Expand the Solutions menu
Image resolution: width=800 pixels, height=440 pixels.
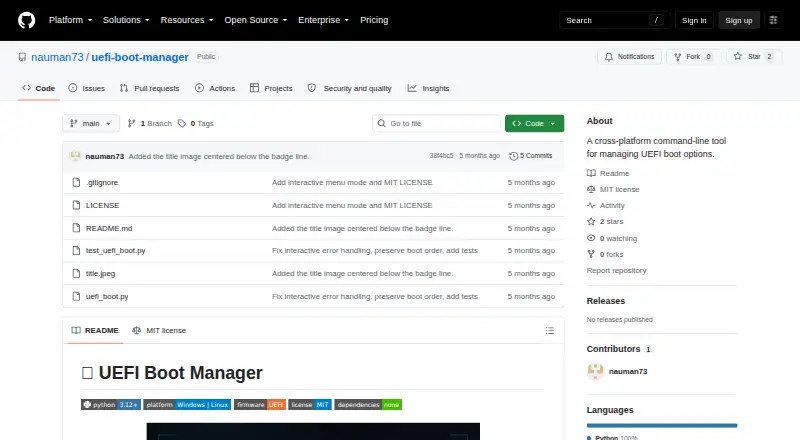click(x=126, y=20)
